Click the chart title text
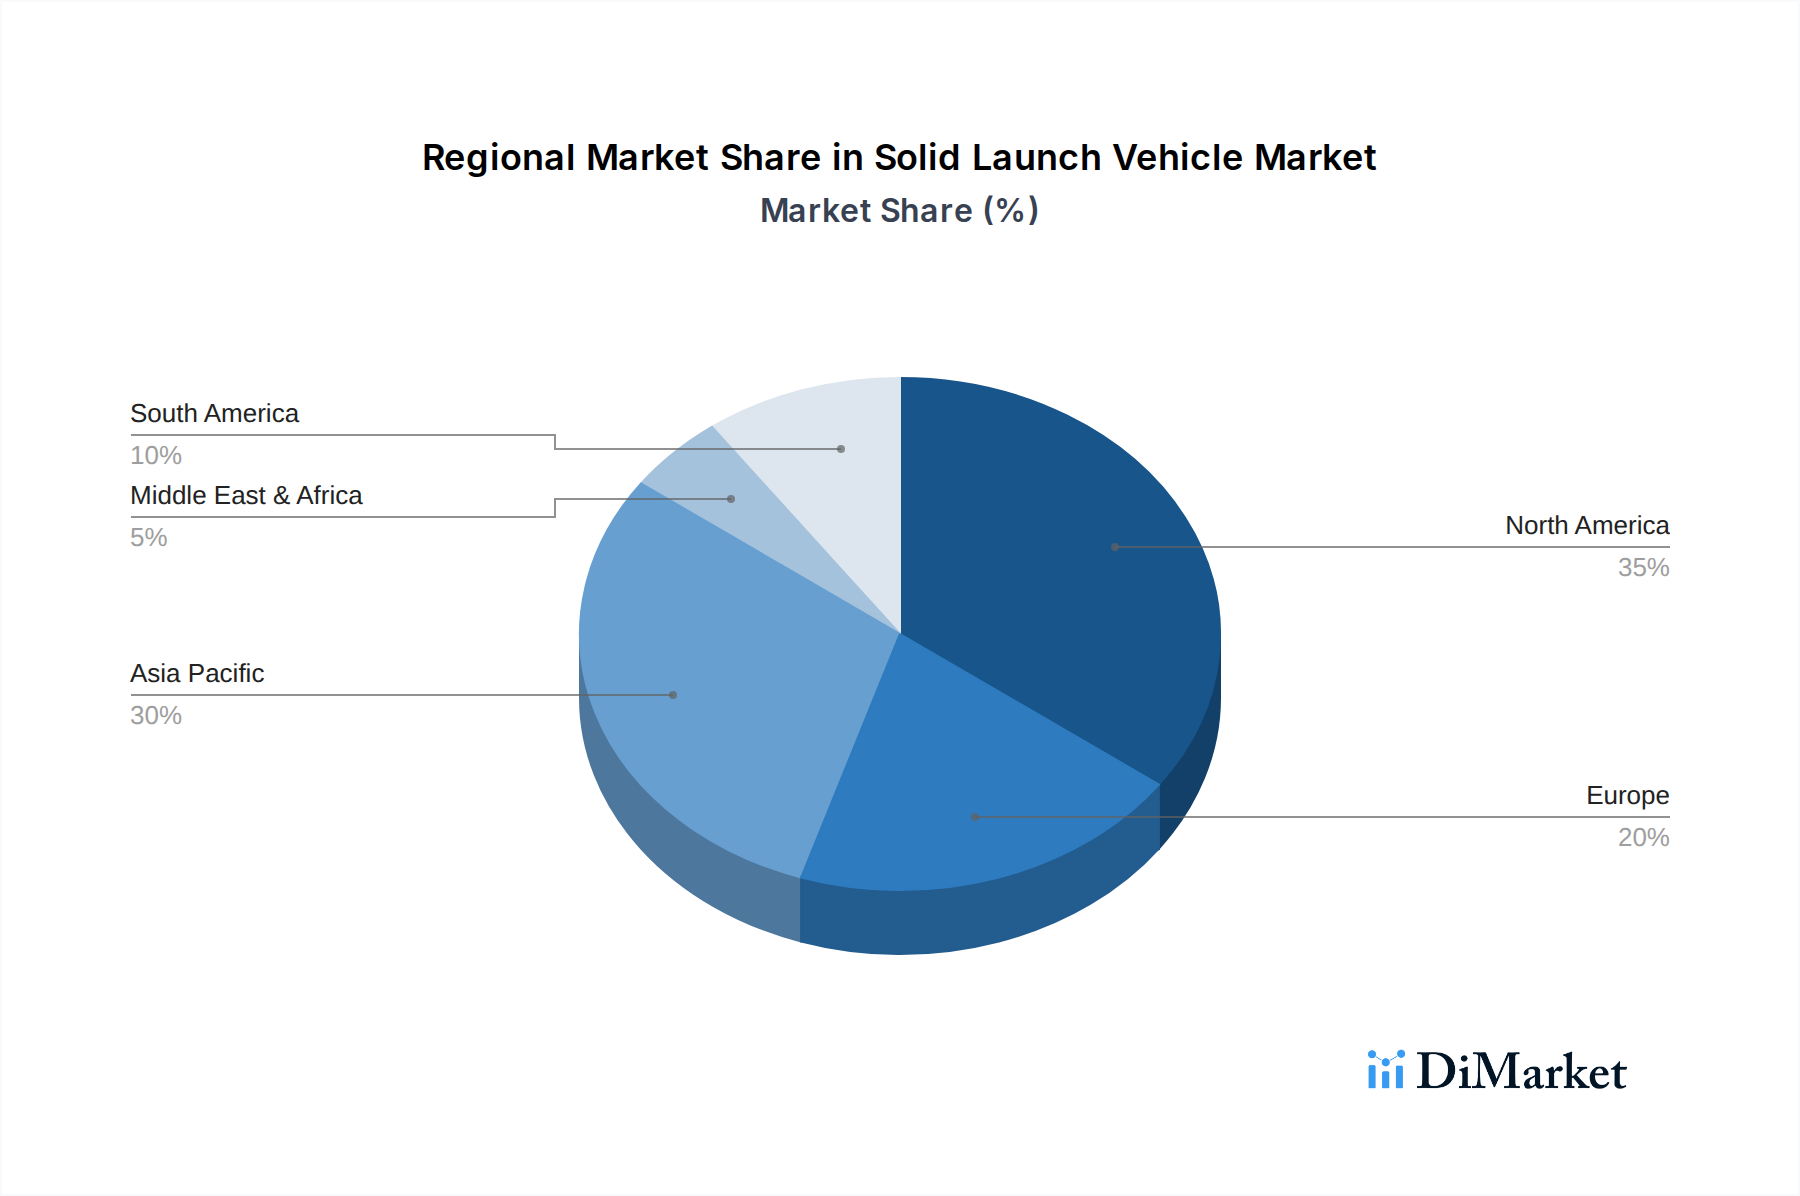The height and width of the screenshot is (1196, 1800). 899,157
